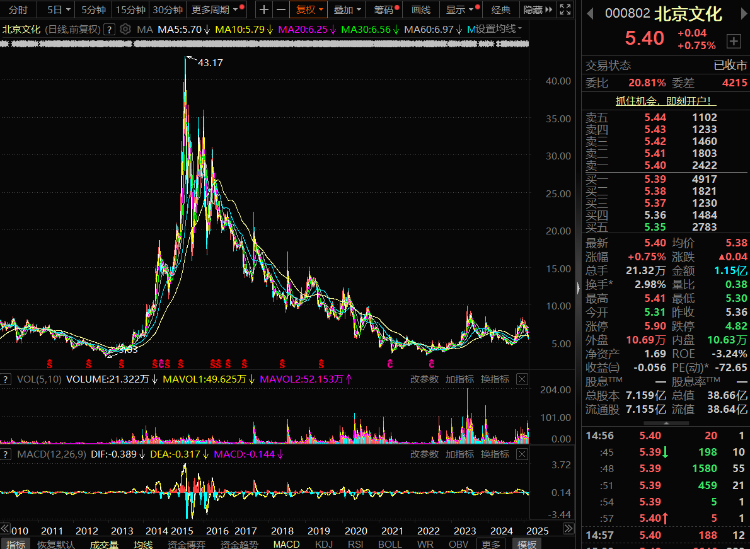Close the MACD indicator panel

pyautogui.click(x=524, y=454)
